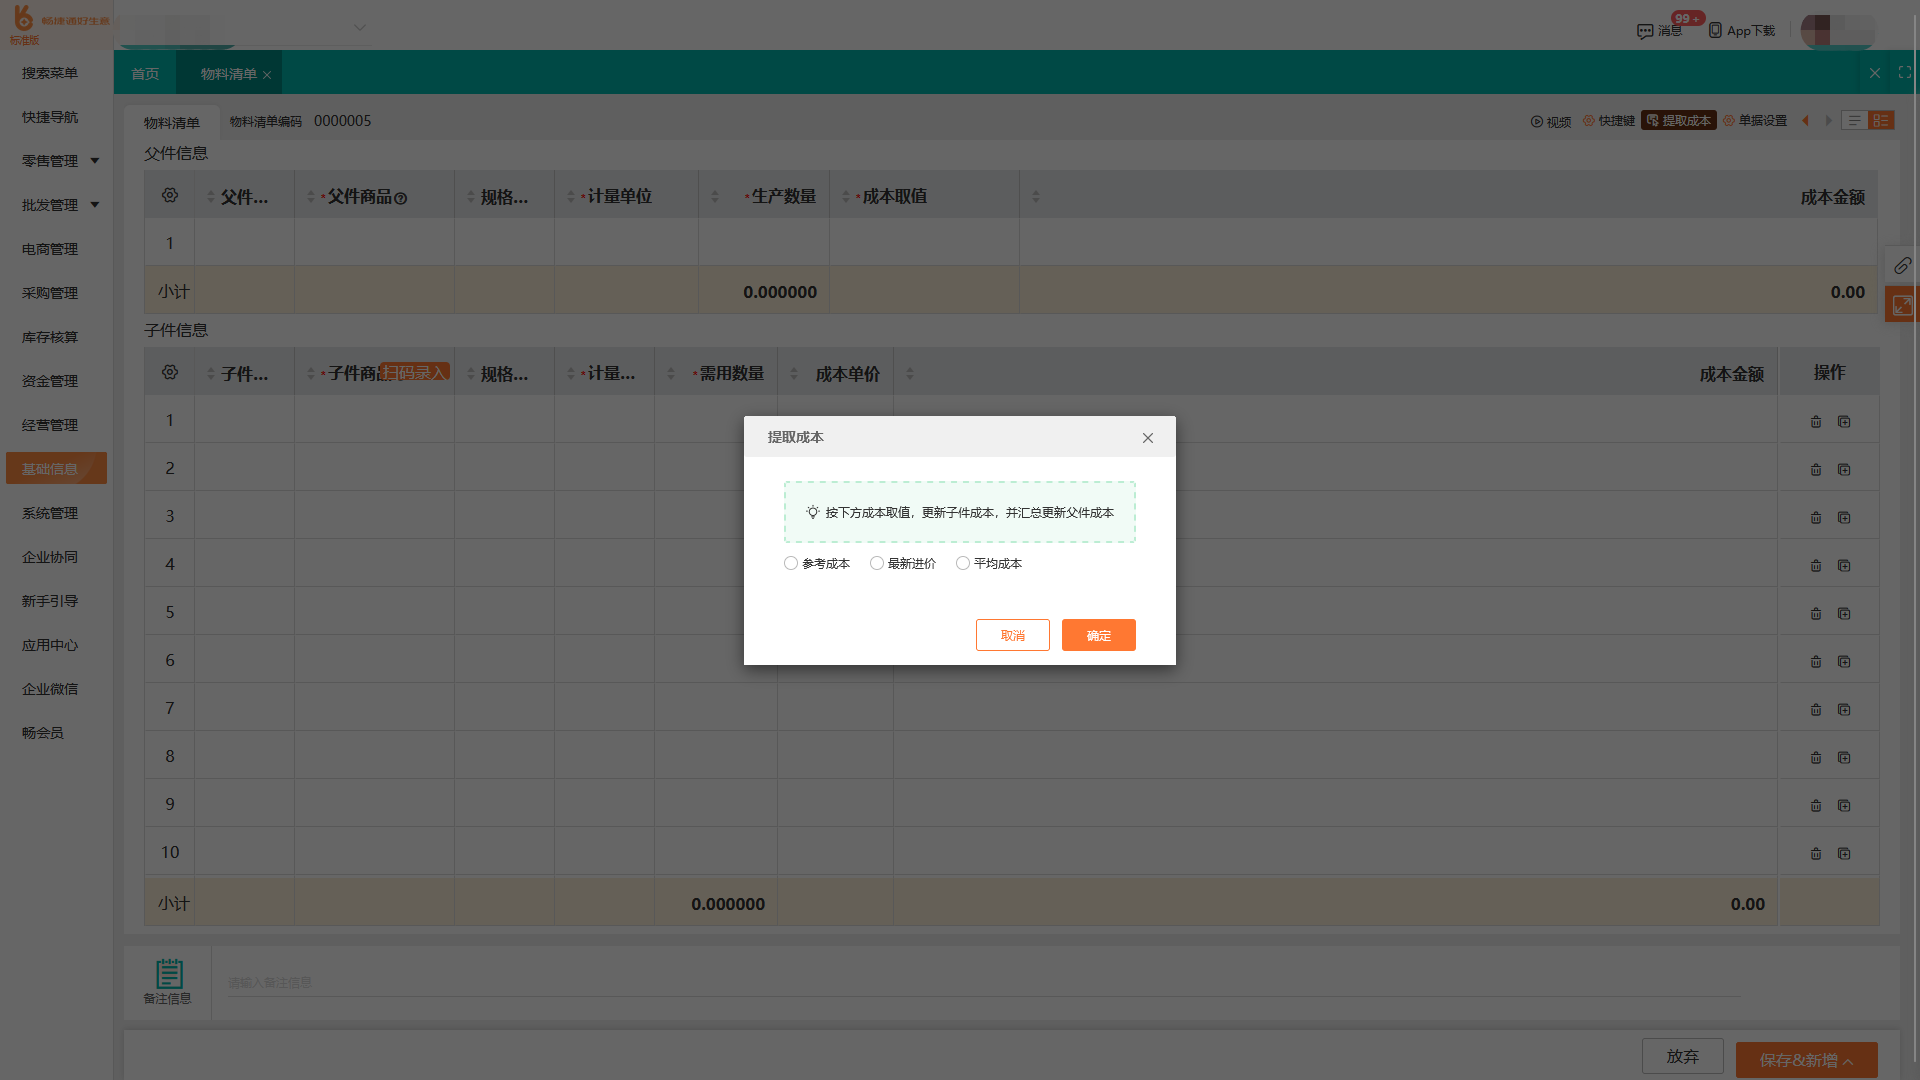Click the 物料清单编码 input field
This screenshot has width=1920, height=1080.
[343, 121]
